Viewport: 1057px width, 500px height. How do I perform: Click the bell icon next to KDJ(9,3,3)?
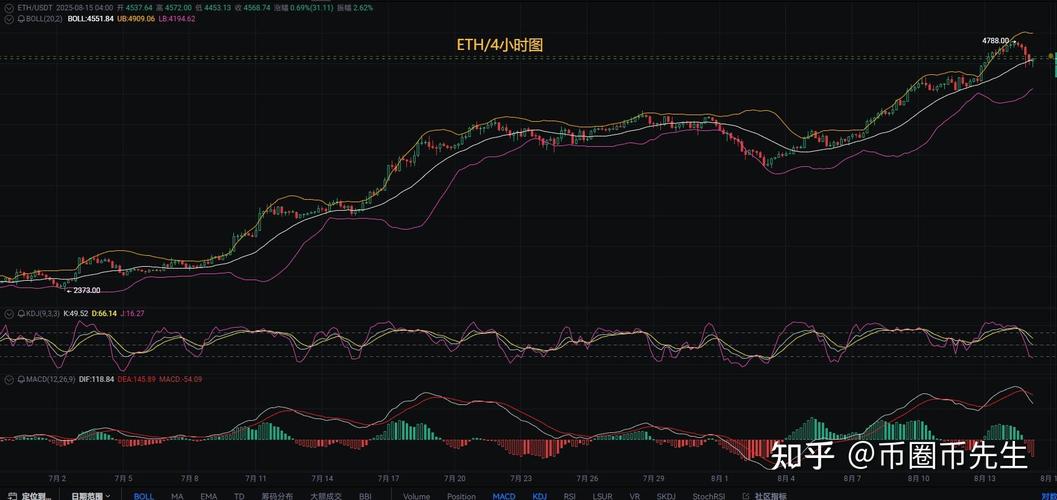(x=20, y=313)
